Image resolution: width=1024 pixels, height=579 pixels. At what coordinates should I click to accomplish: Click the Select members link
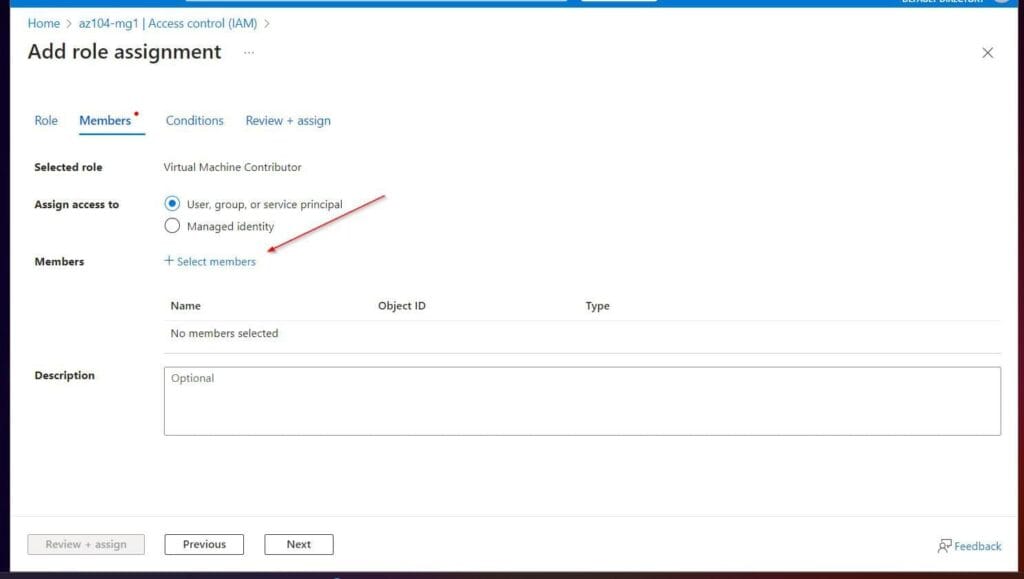[x=210, y=261]
